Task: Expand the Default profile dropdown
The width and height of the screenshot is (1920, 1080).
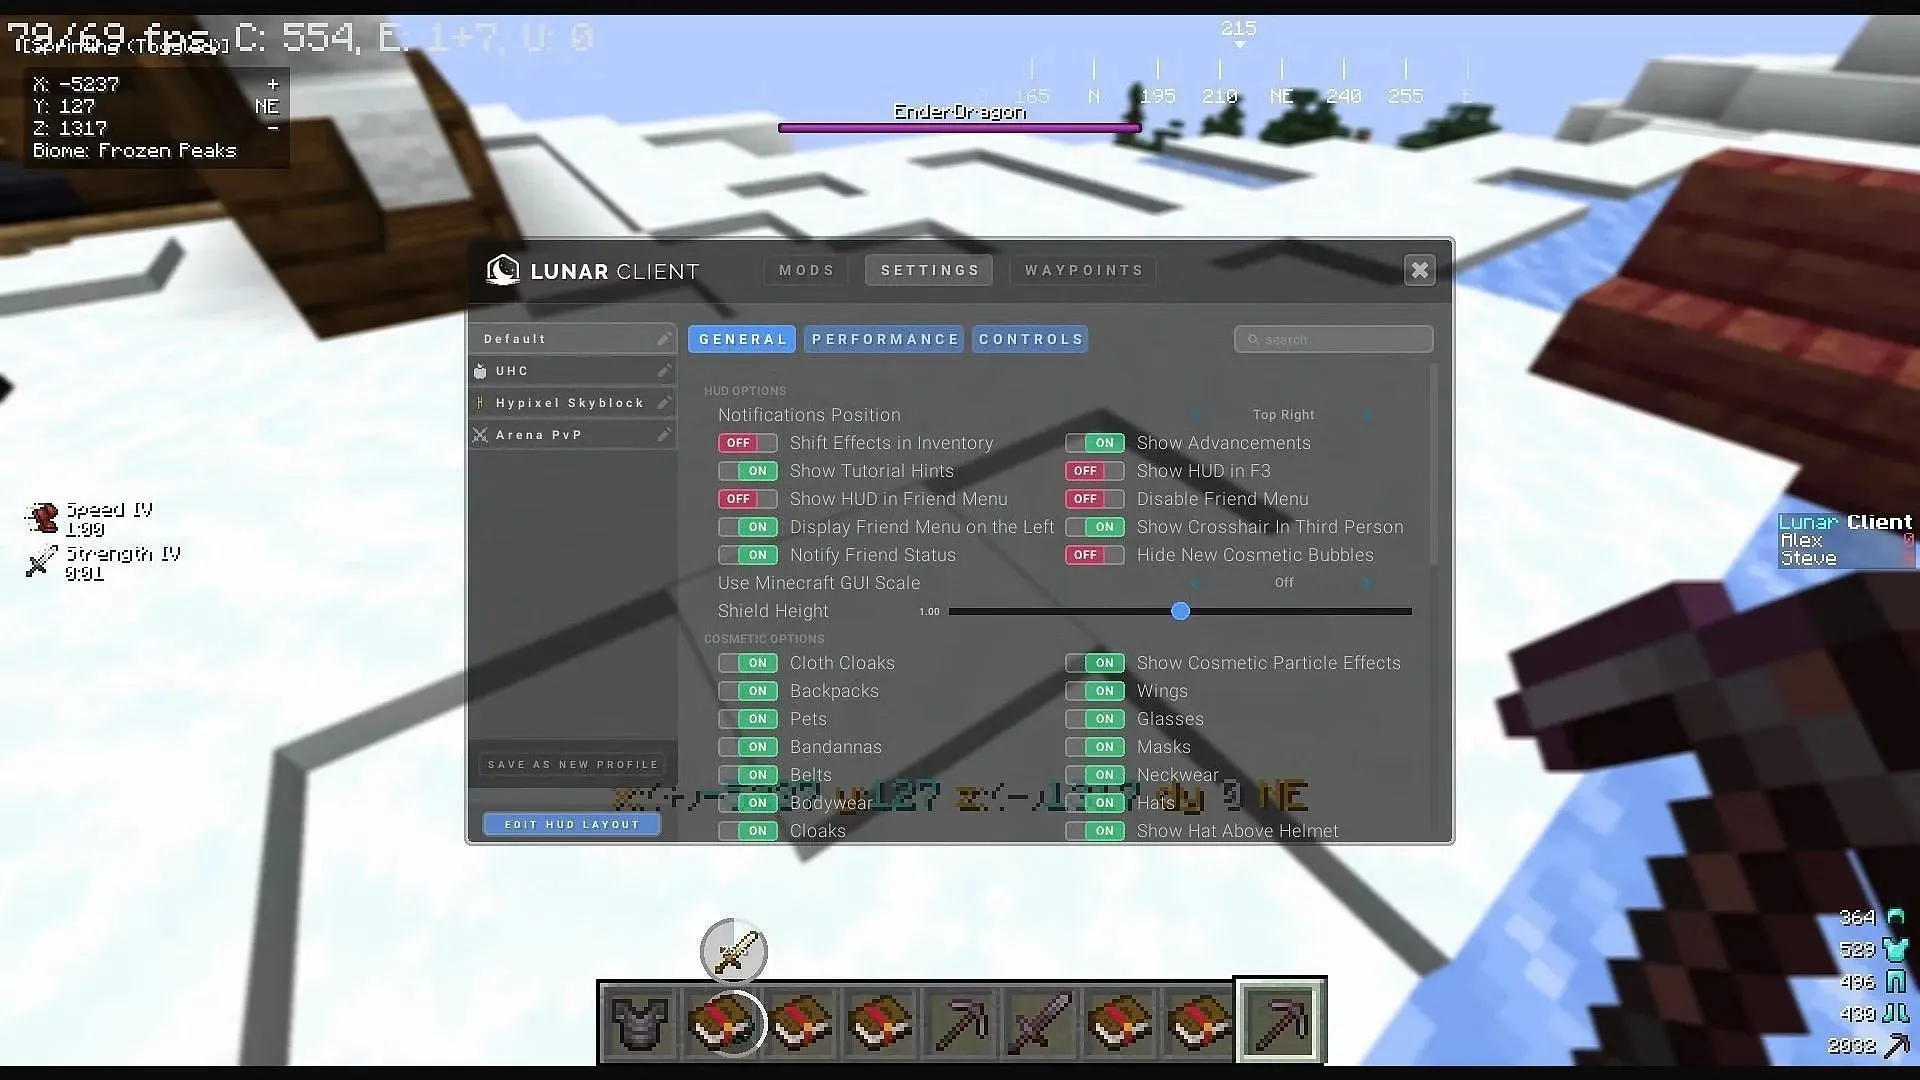Action: pyautogui.click(x=572, y=339)
